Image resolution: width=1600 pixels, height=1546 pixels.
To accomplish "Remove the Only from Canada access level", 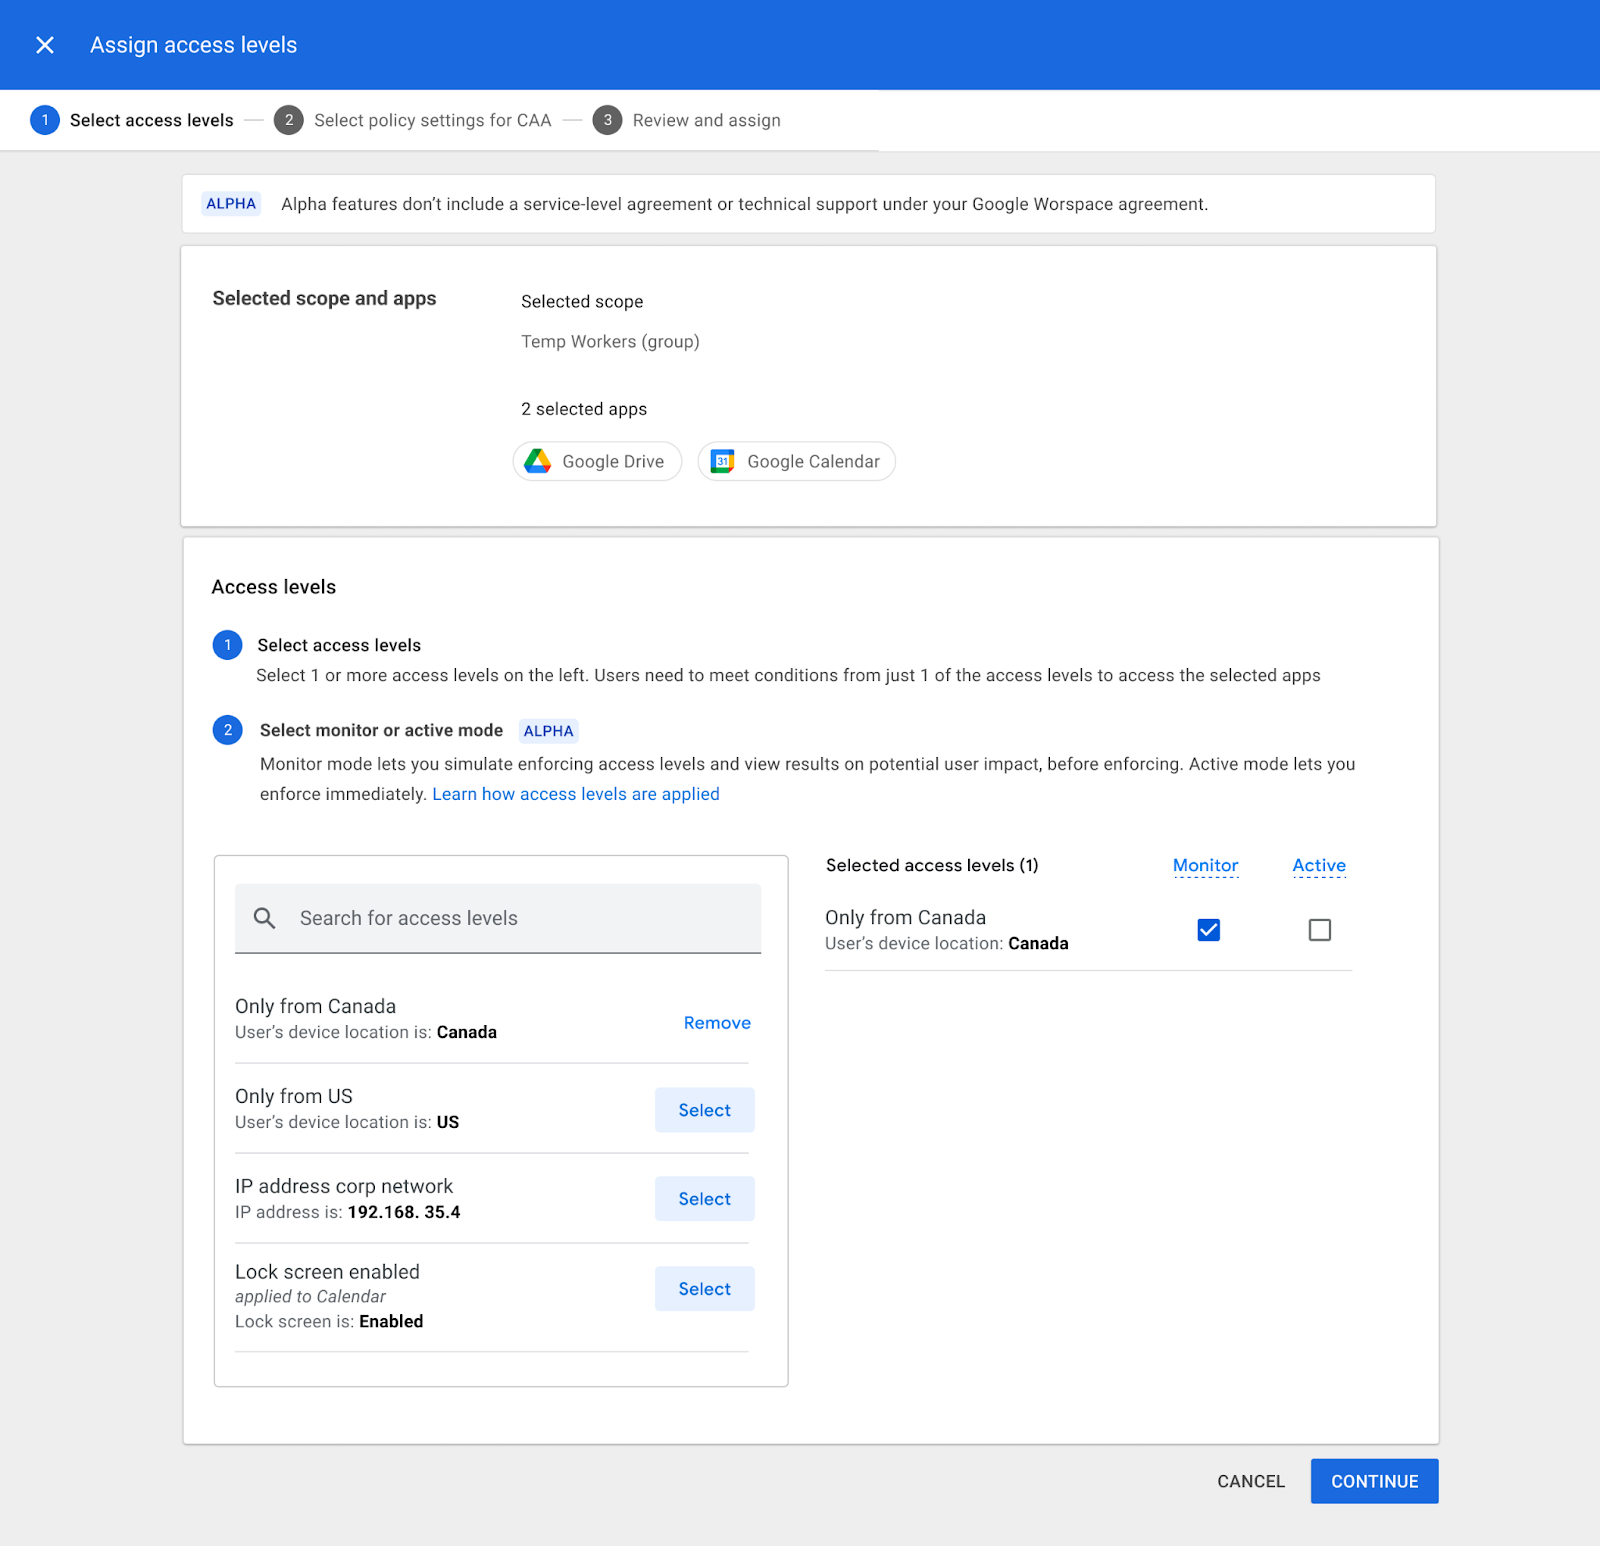I will pos(716,1023).
